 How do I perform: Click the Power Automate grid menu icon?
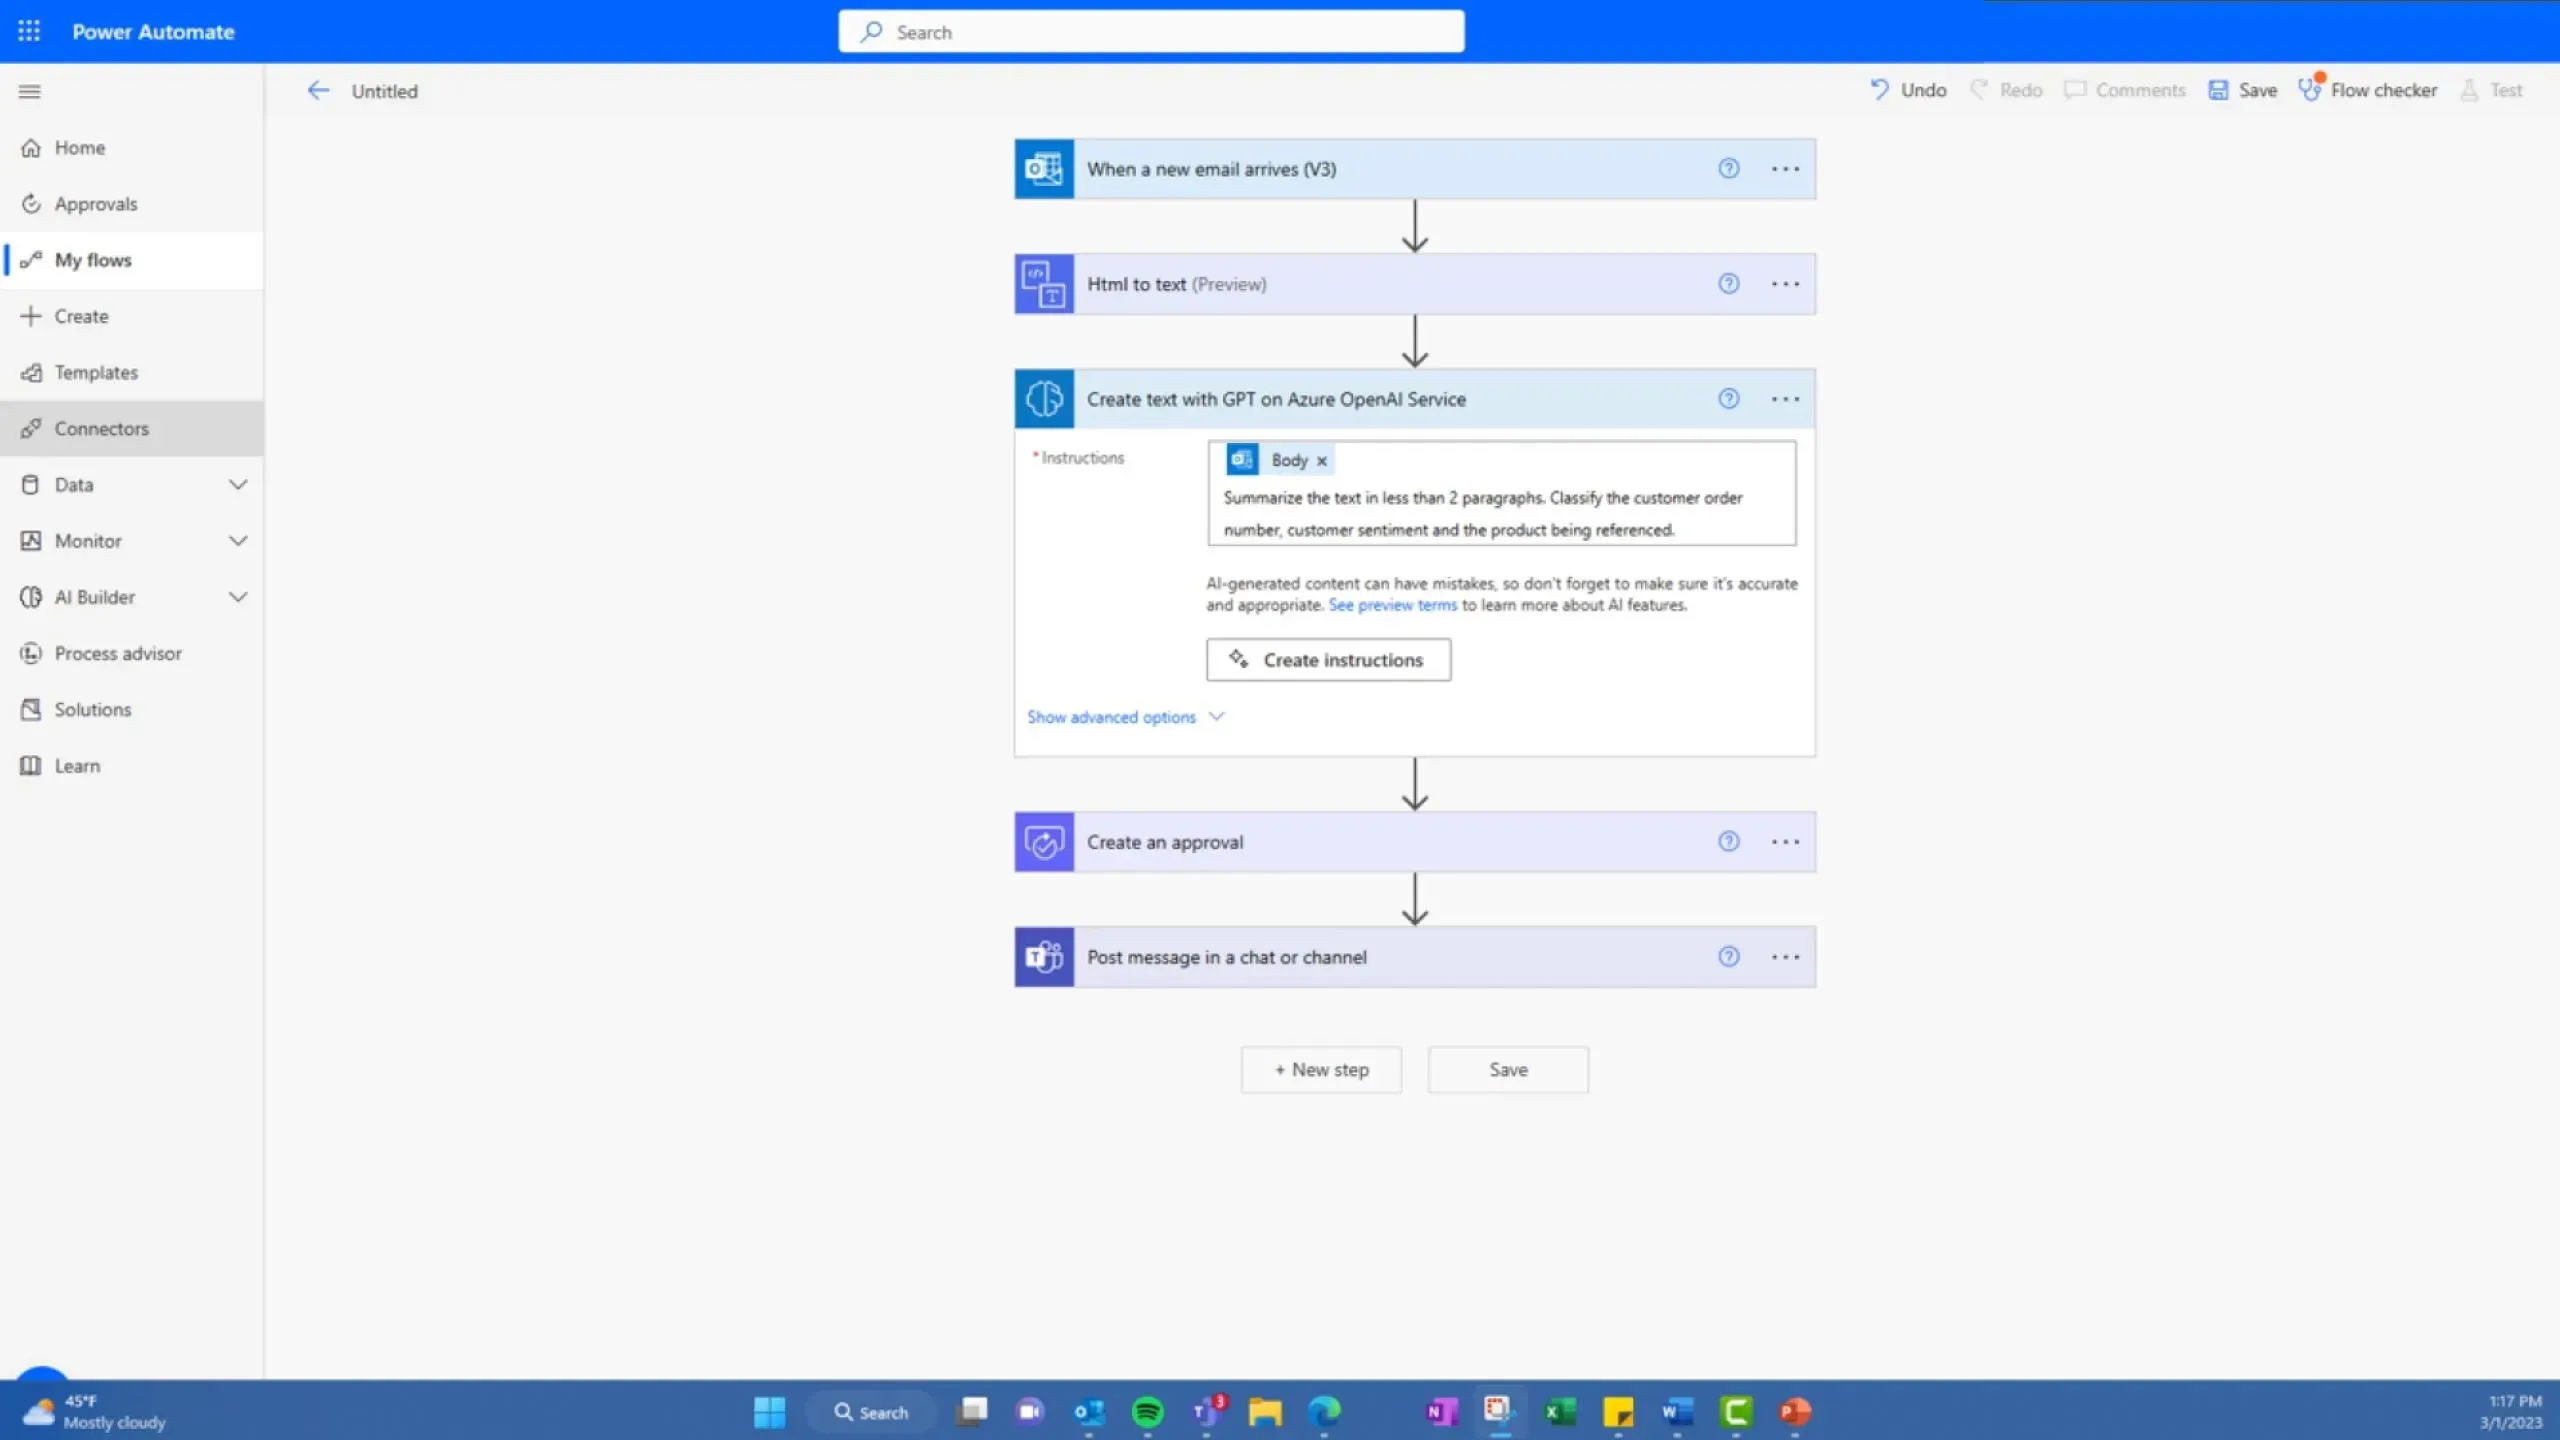tap(28, 32)
